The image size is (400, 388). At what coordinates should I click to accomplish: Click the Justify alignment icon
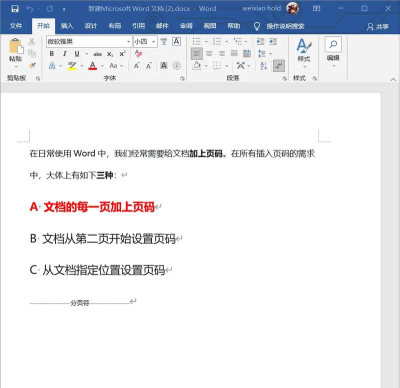point(234,53)
